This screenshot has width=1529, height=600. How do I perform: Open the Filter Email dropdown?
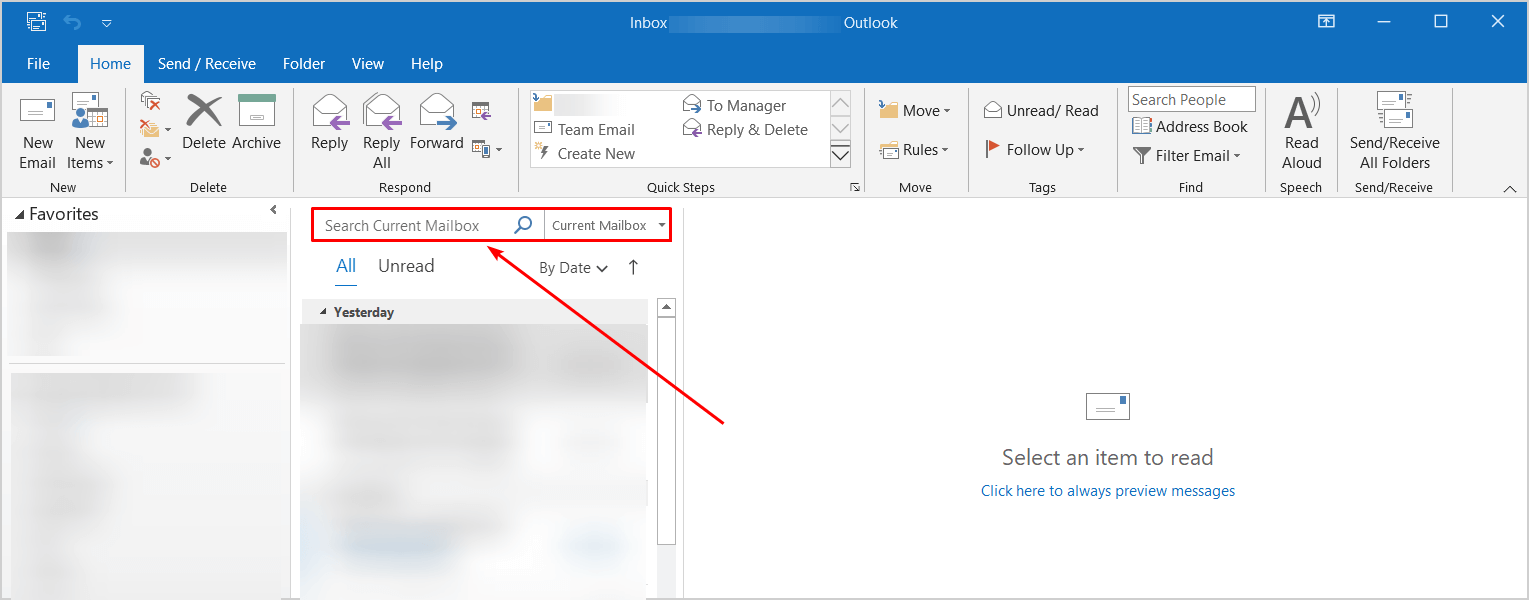pyautogui.click(x=1187, y=156)
